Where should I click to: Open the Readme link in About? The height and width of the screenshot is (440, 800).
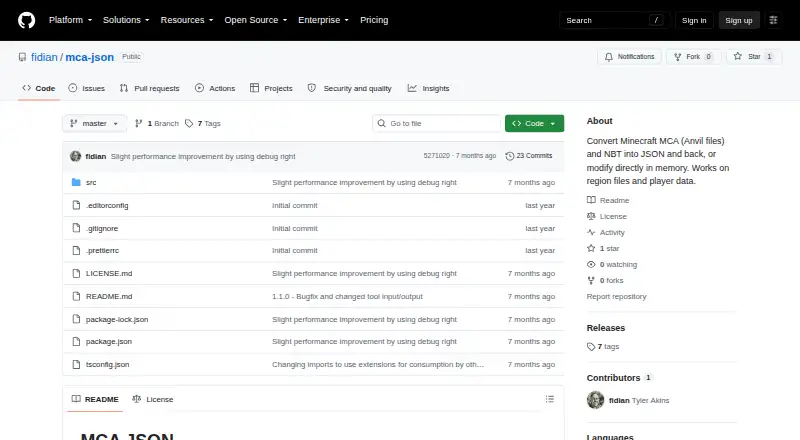coord(608,201)
